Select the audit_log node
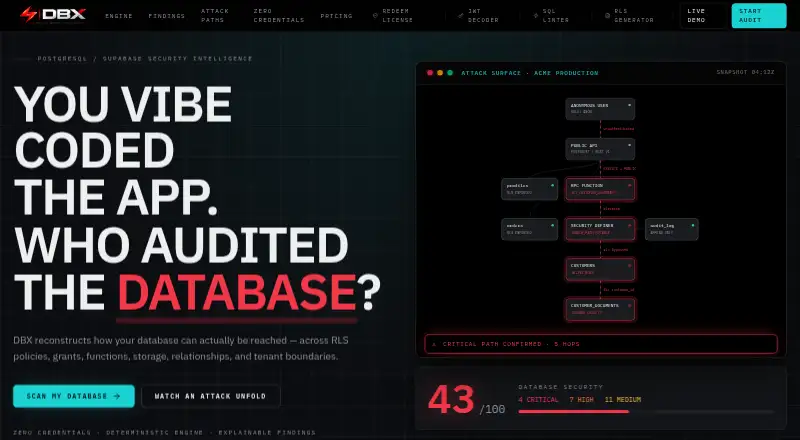This screenshot has height=440, width=800. (671, 229)
